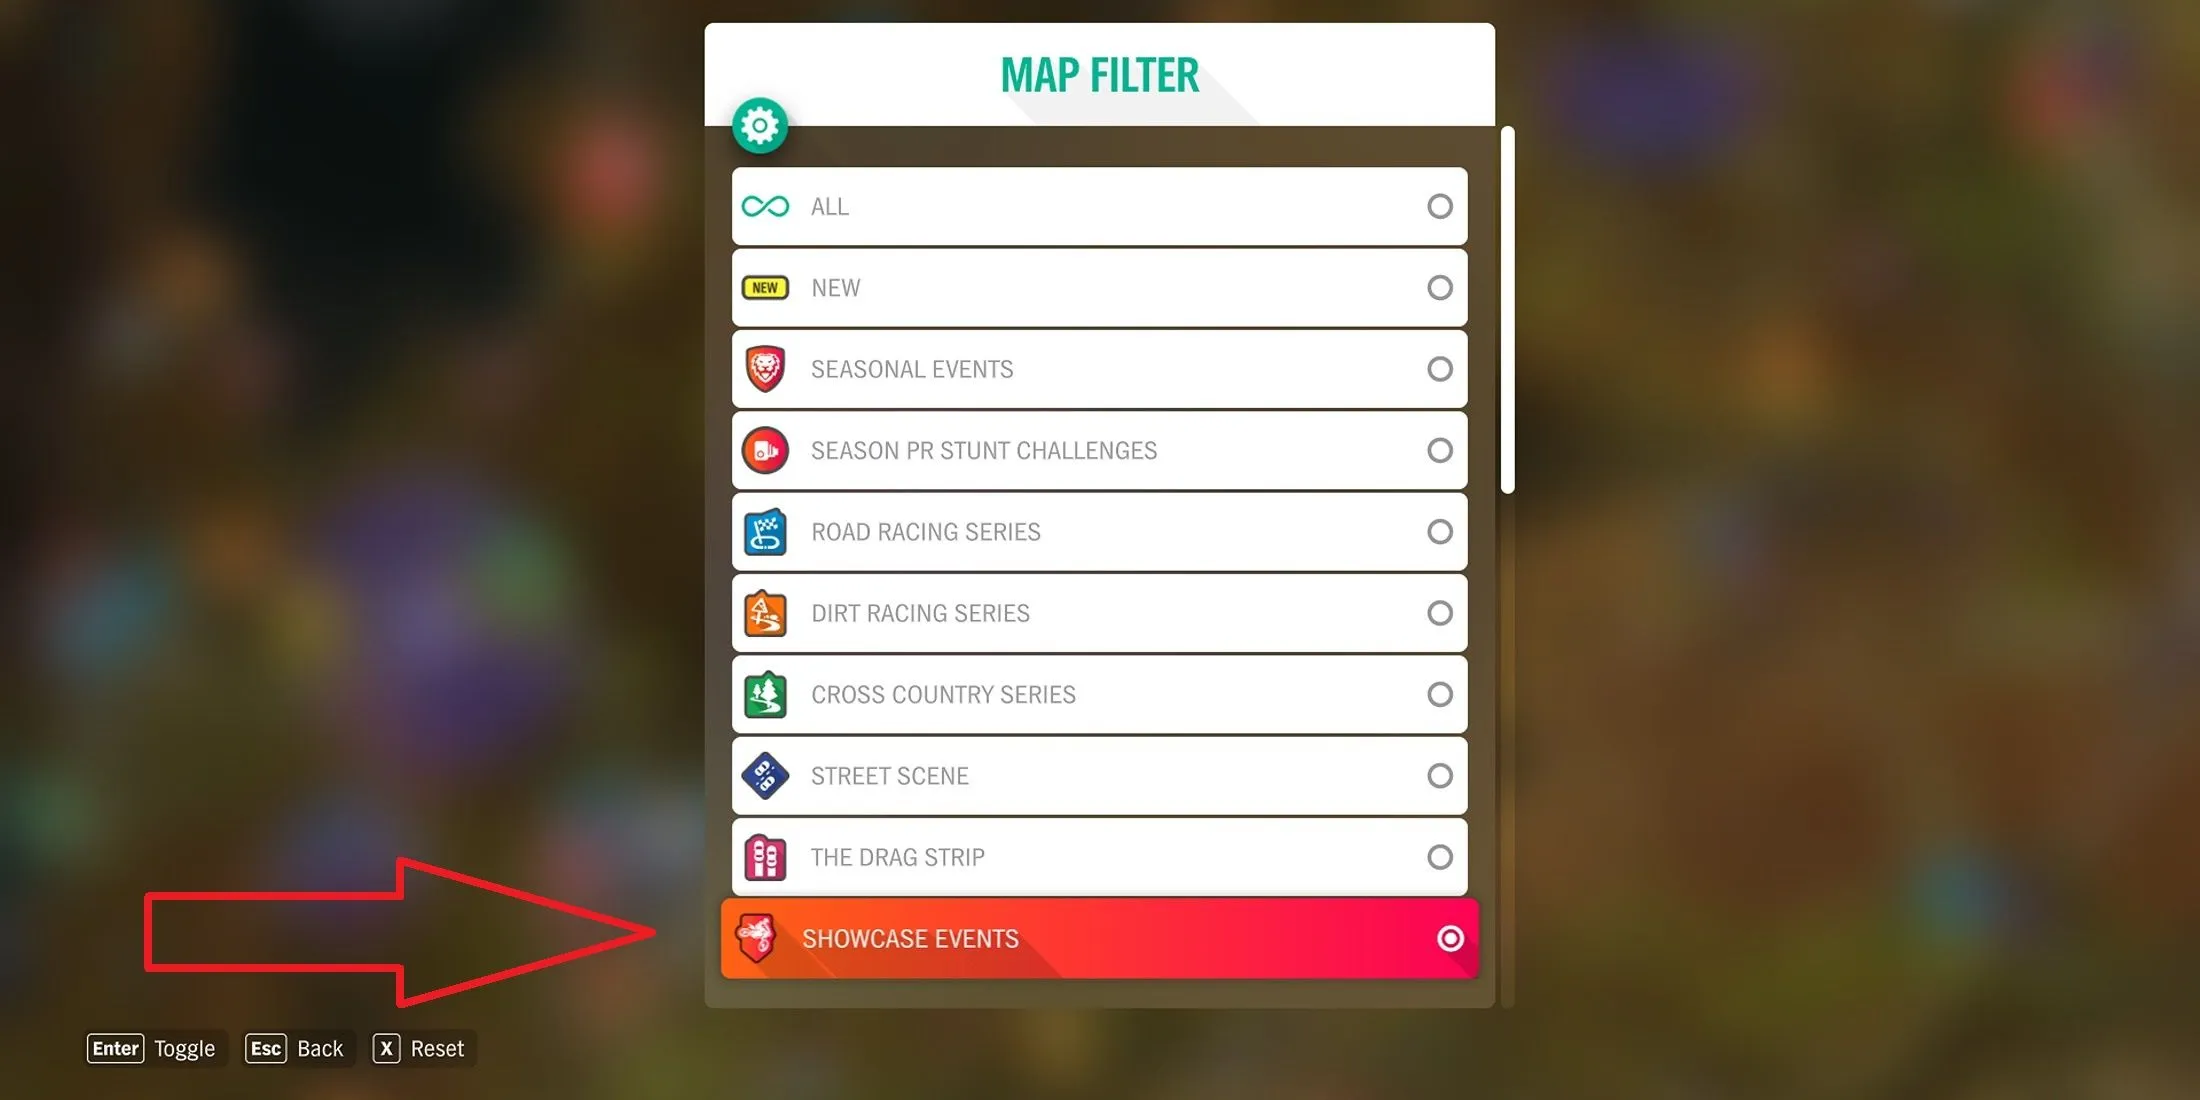This screenshot has height=1100, width=2200.
Task: Click the Cross Country Series tree icon
Action: [765, 693]
